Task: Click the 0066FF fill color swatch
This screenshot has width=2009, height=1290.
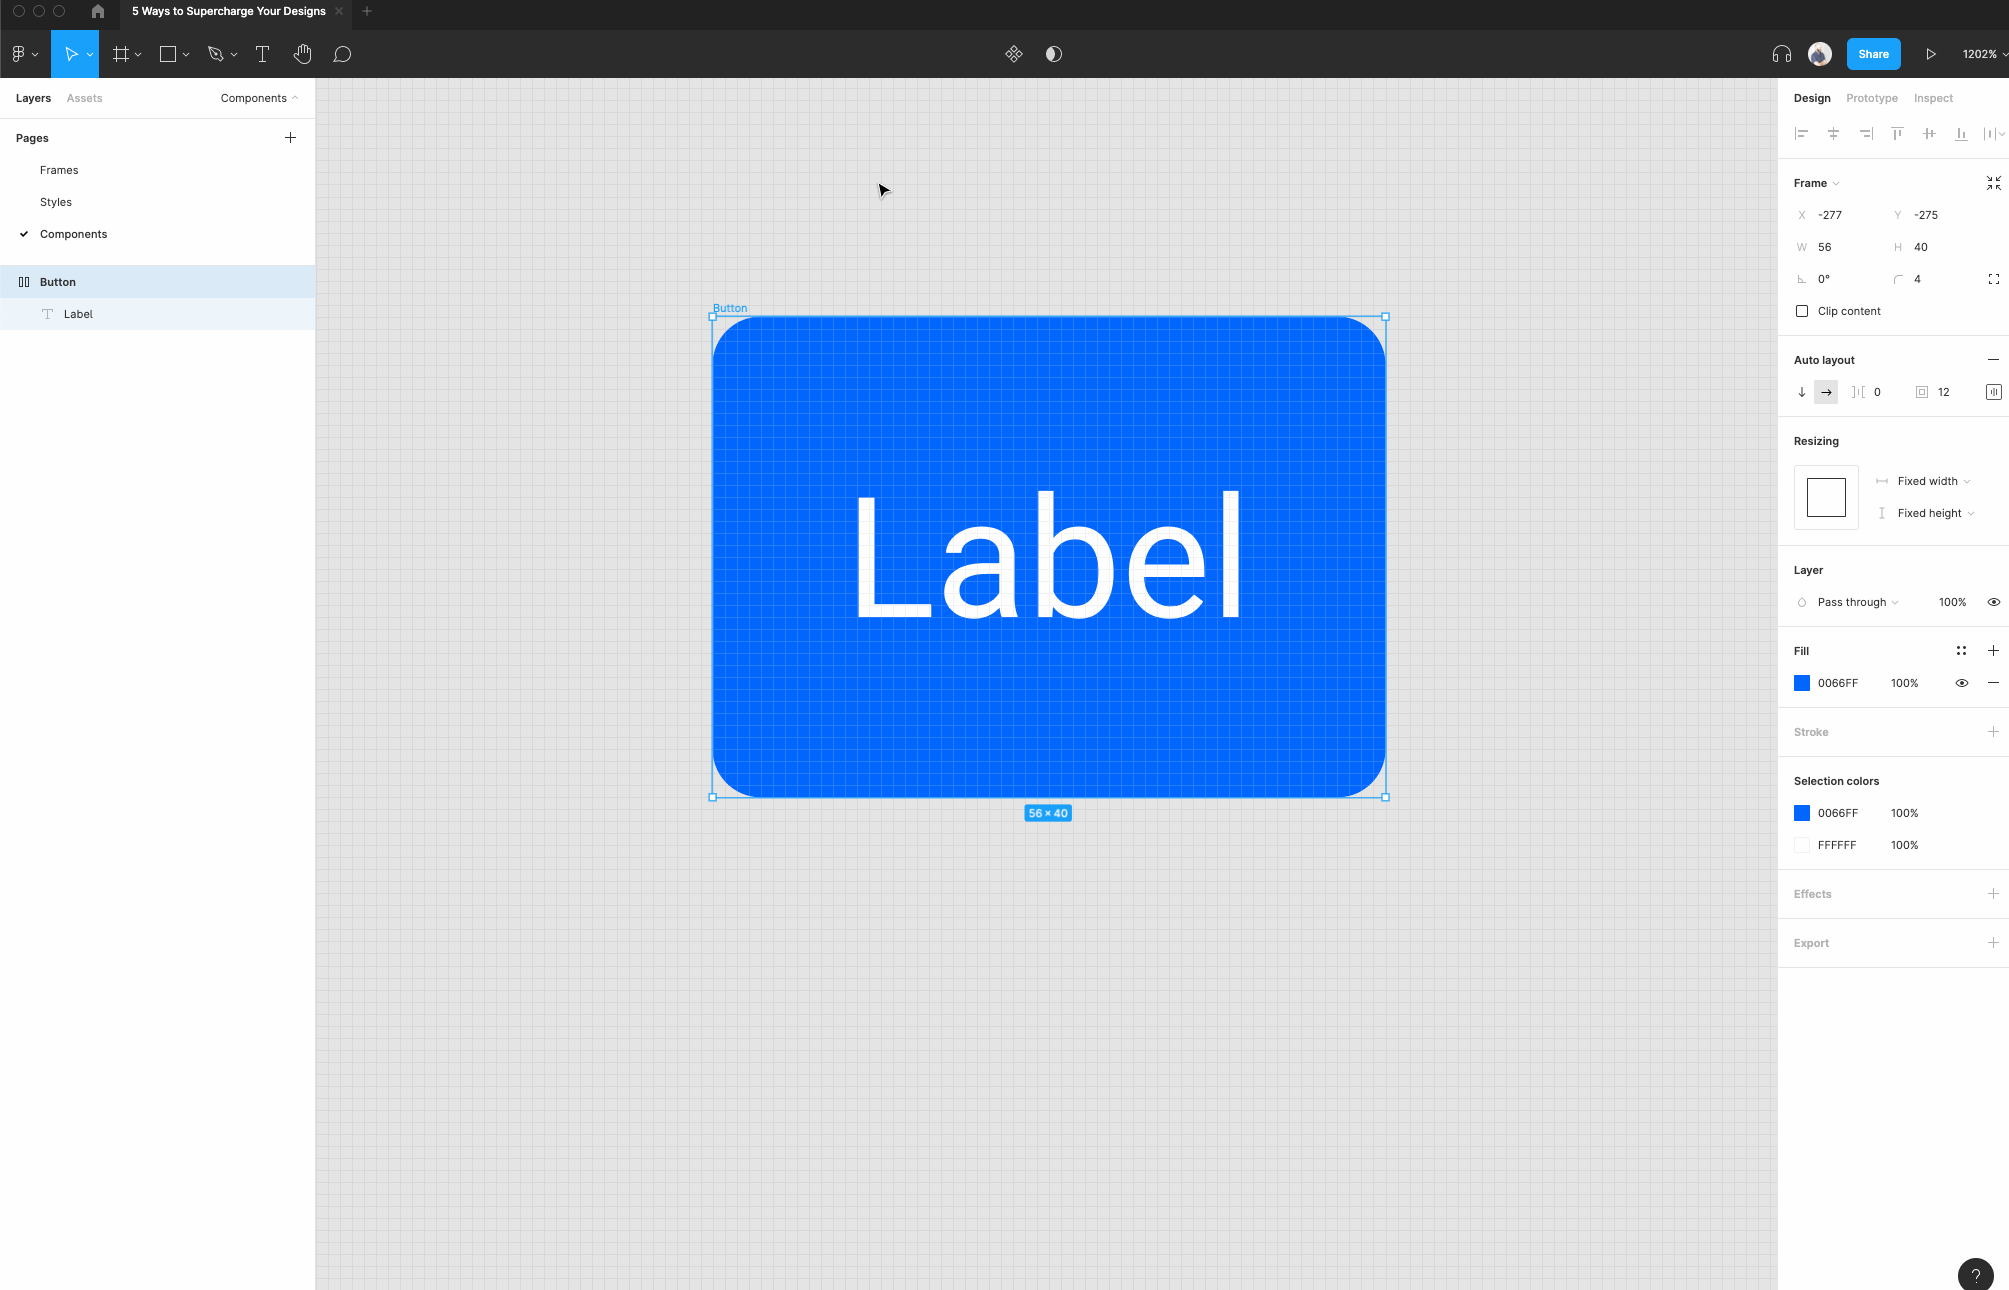Action: click(x=1803, y=682)
